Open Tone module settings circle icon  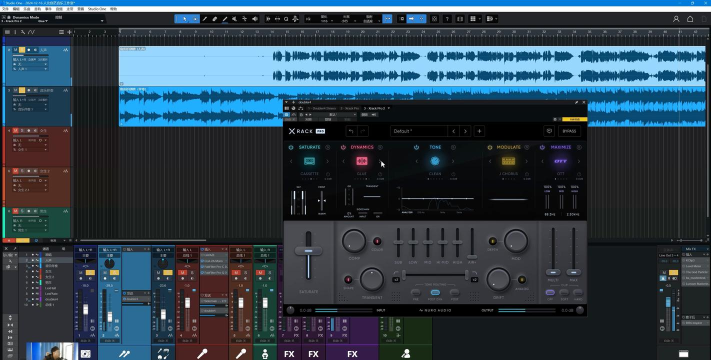coord(453,147)
